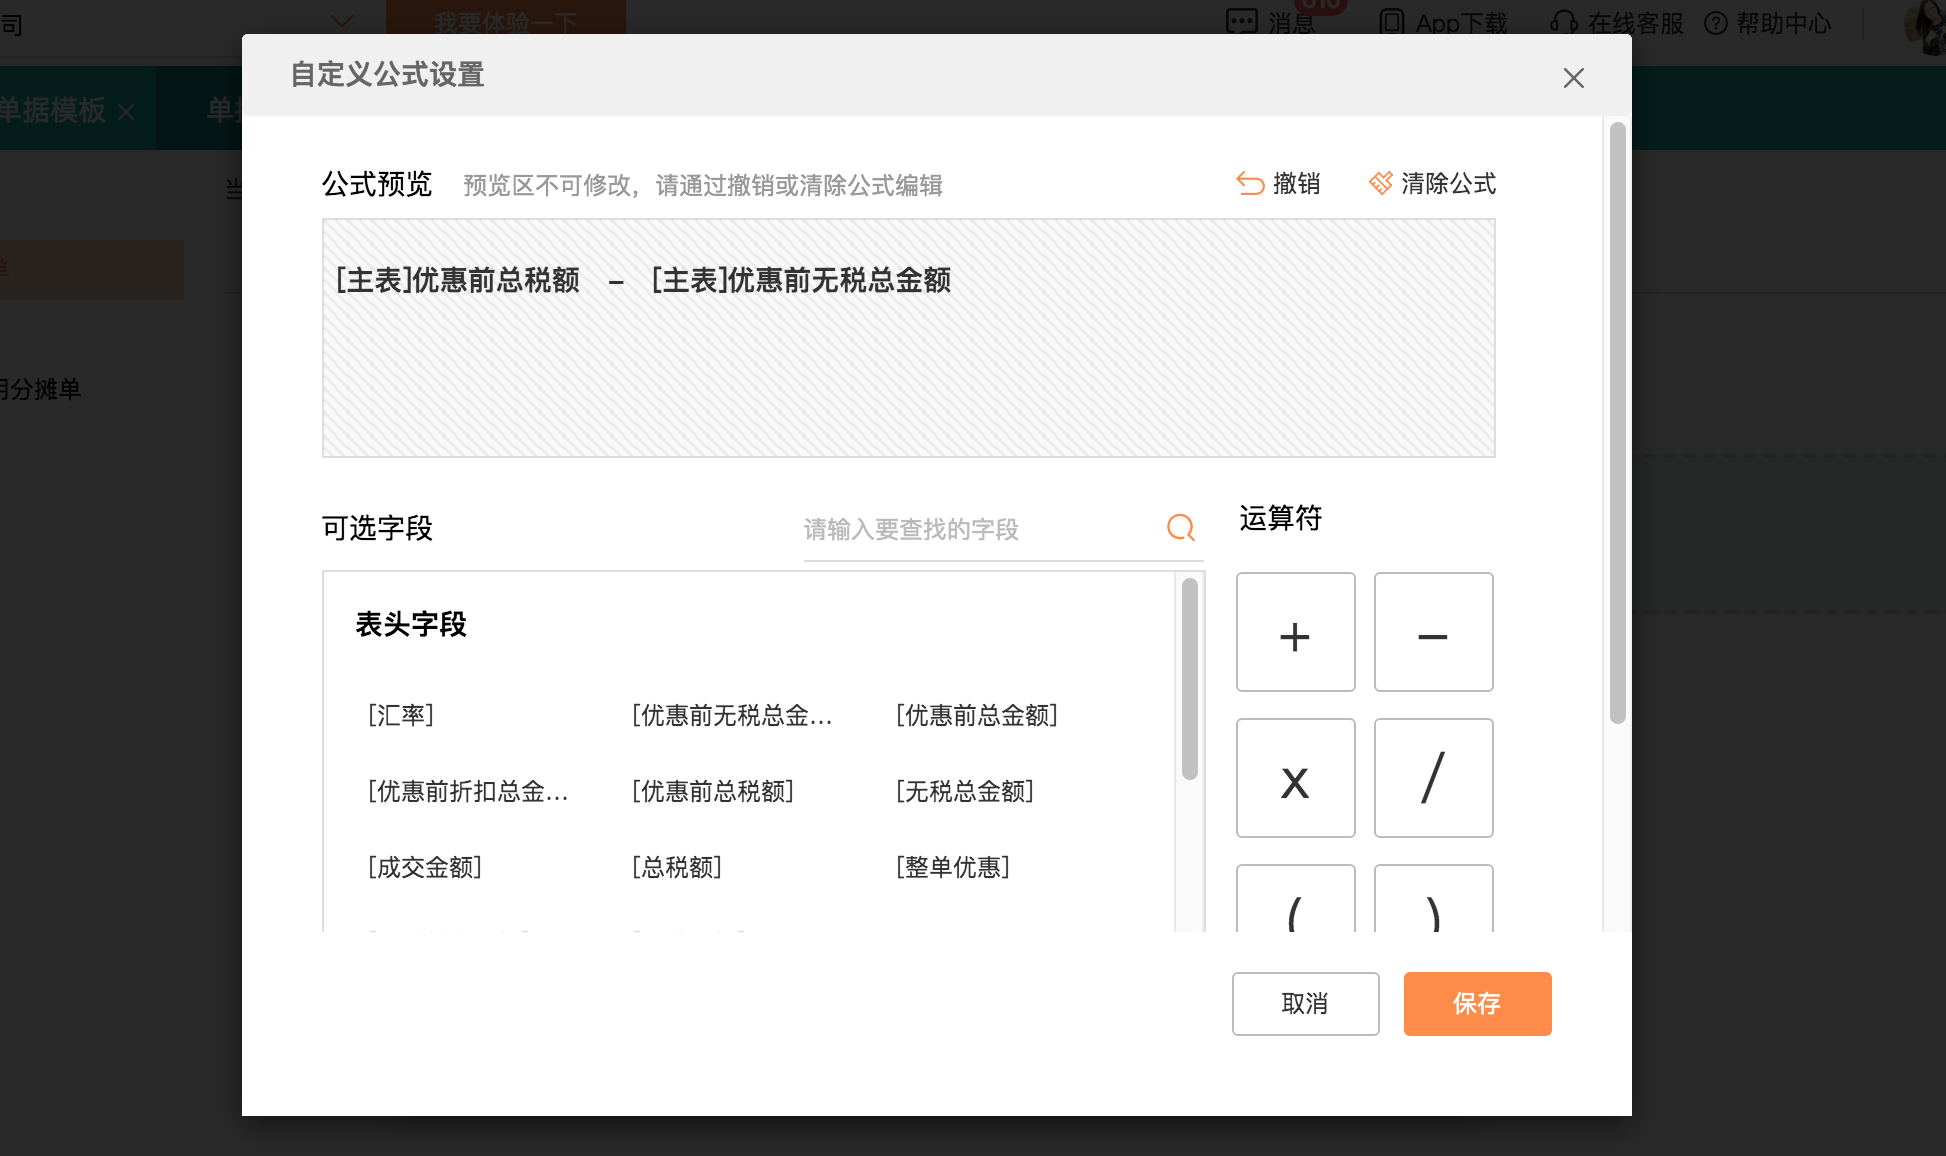Click the division operator icon
The image size is (1946, 1156).
point(1433,776)
